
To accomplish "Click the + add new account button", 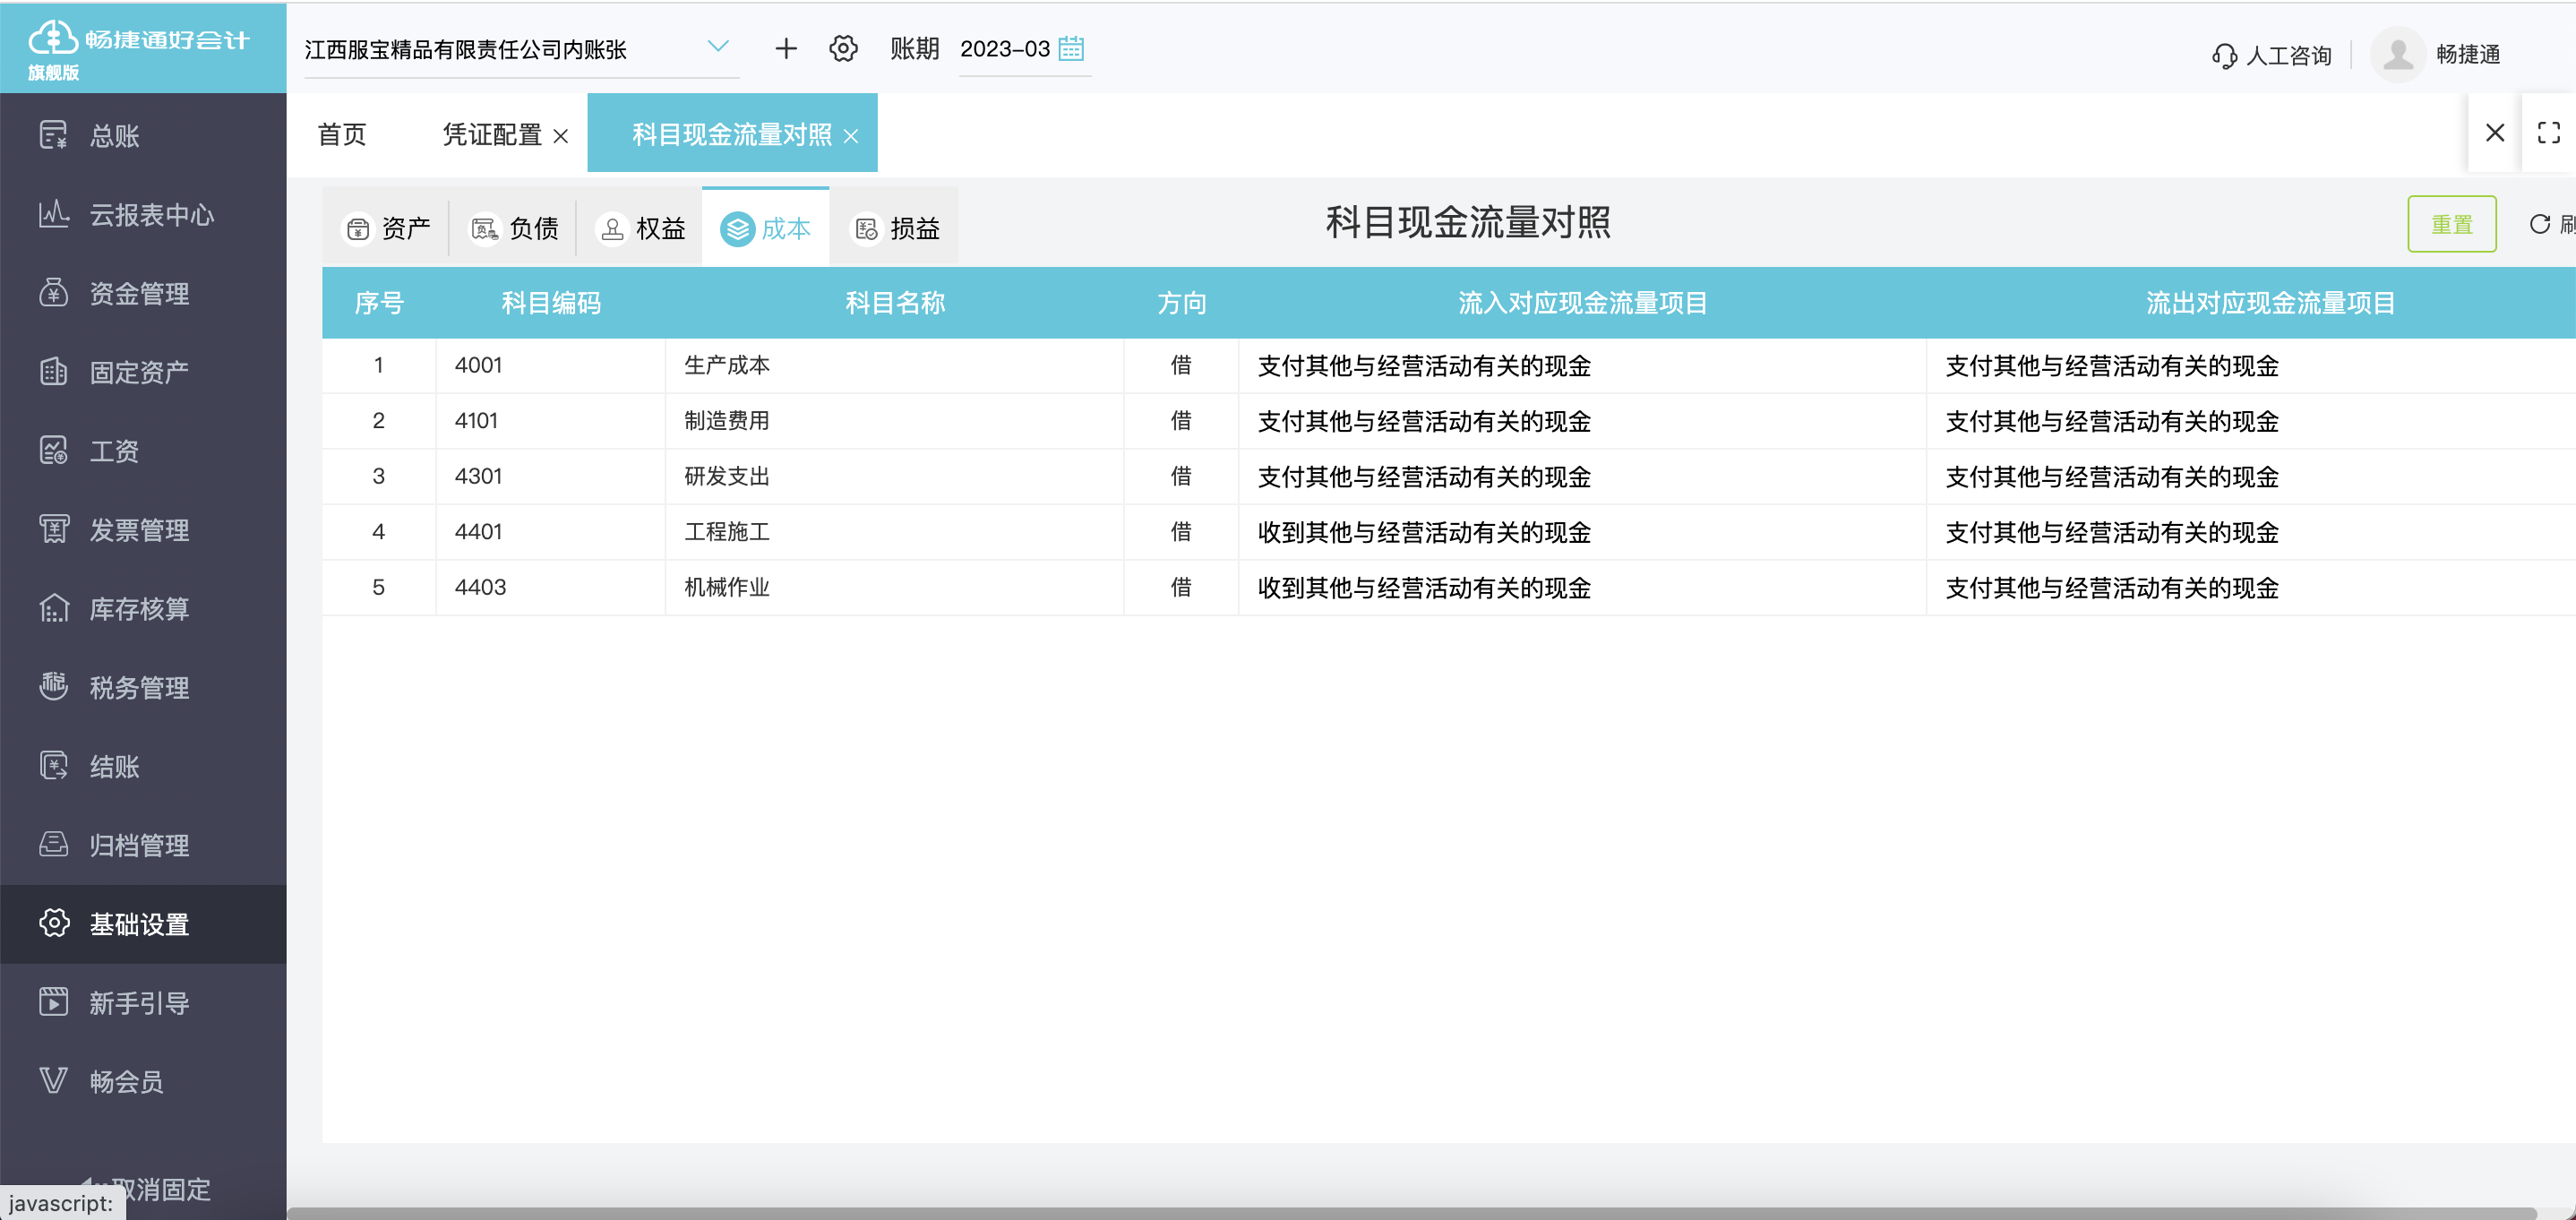I will [786, 47].
